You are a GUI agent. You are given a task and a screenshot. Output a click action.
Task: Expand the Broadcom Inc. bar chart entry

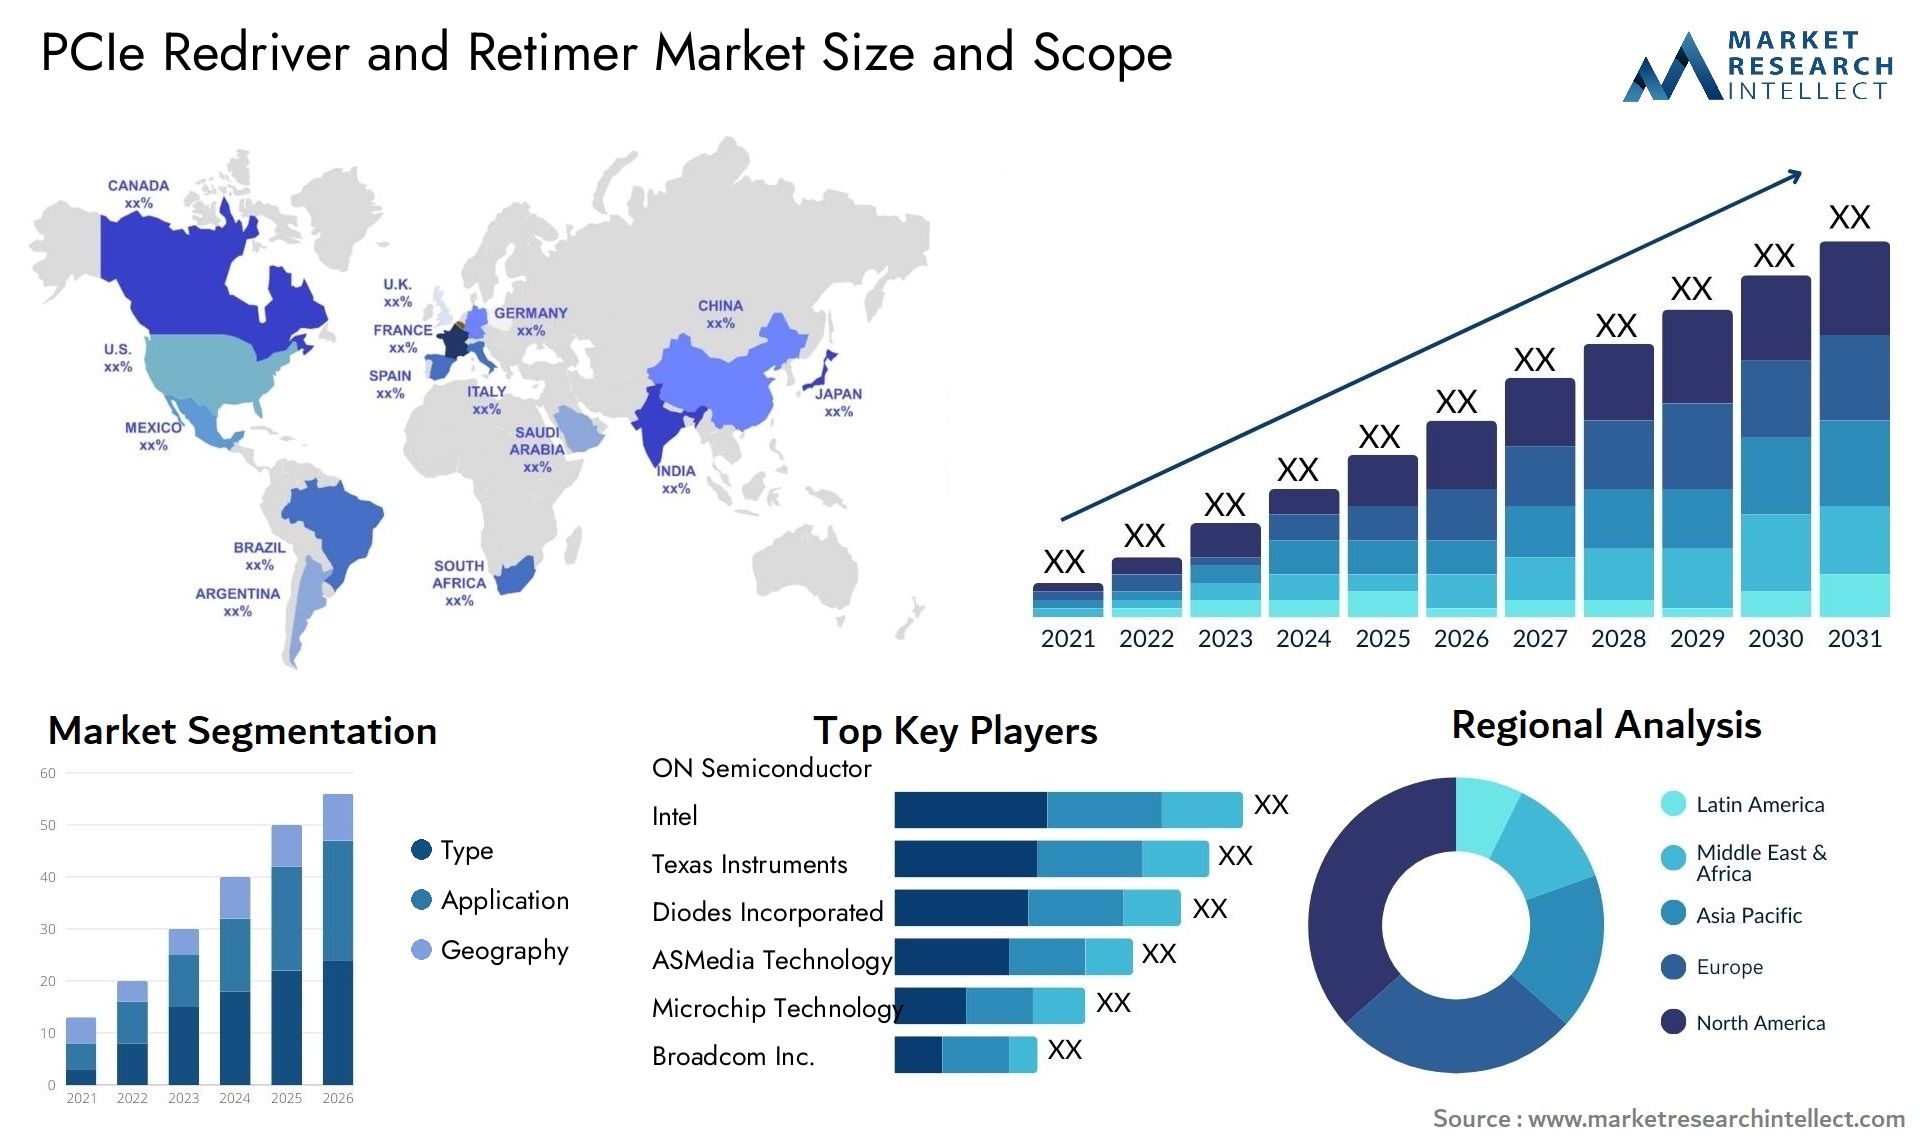point(945,1055)
